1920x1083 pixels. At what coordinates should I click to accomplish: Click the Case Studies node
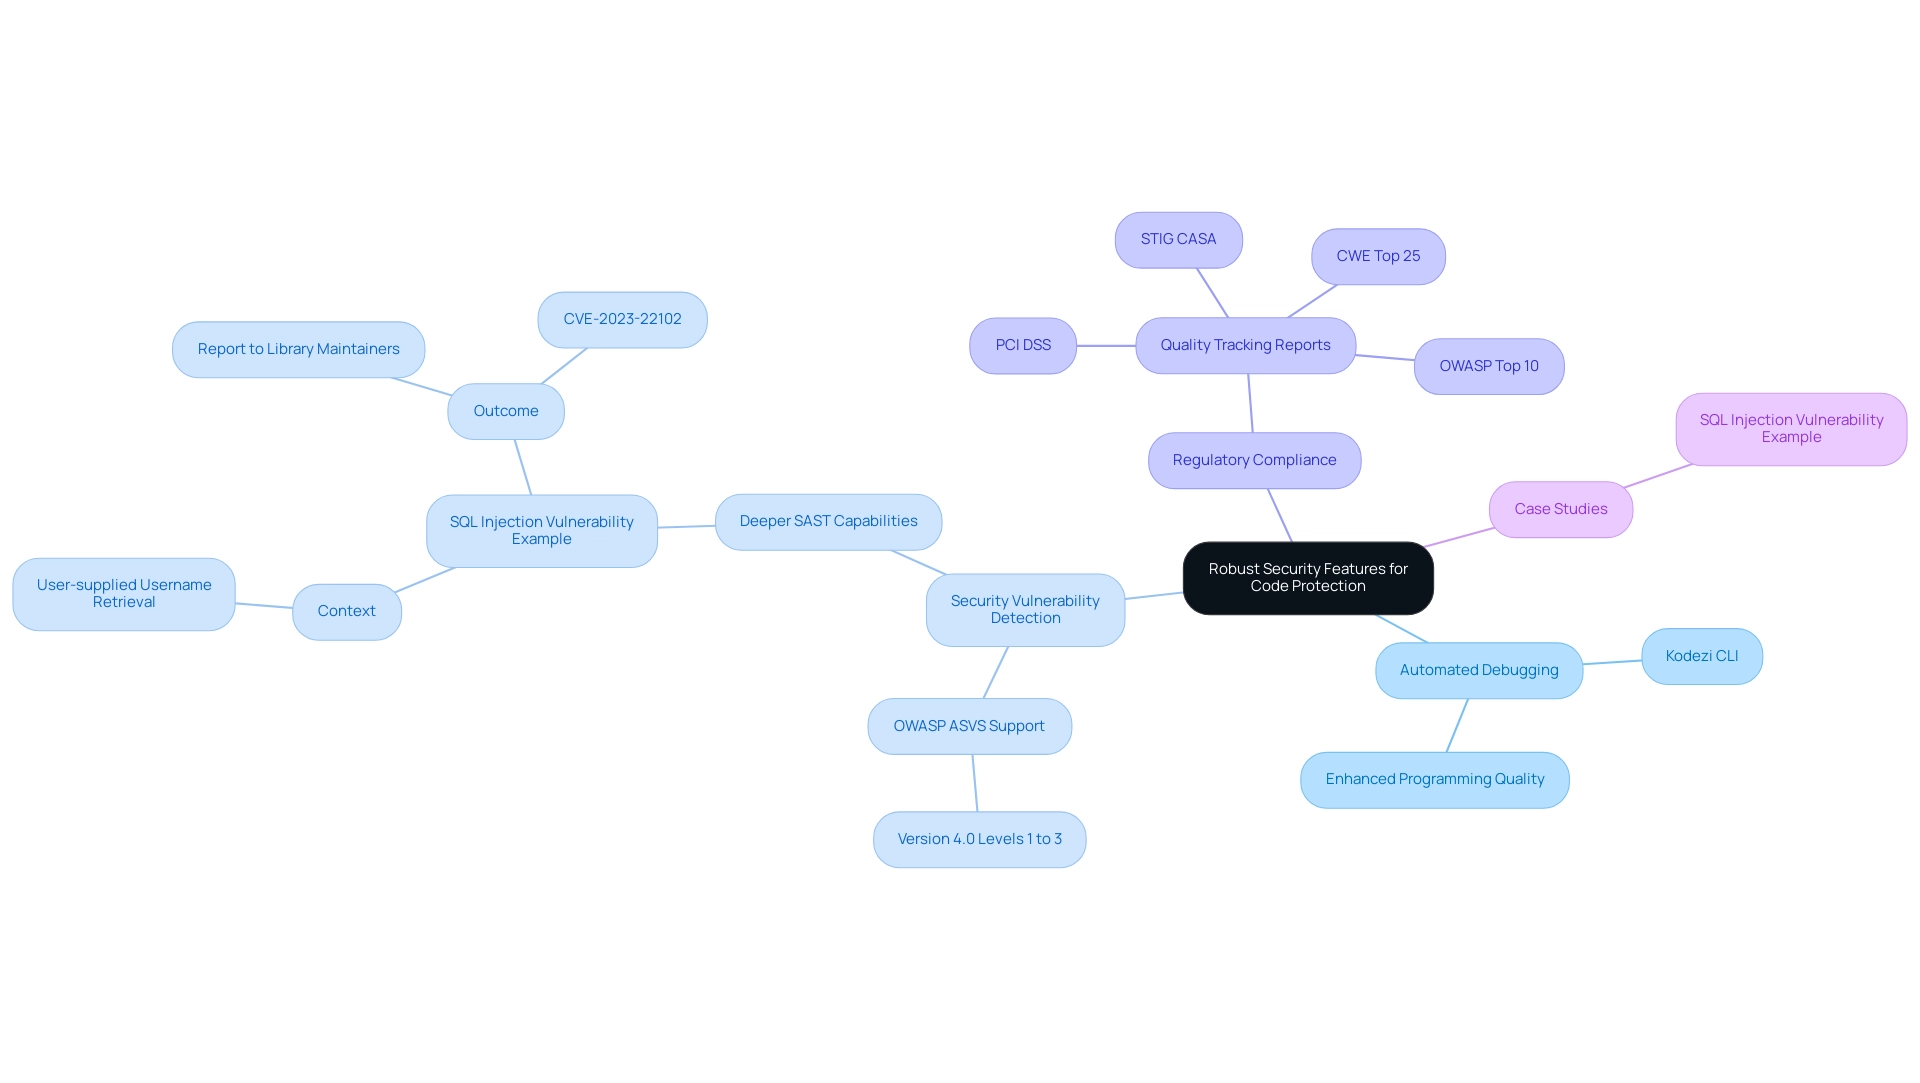click(x=1561, y=508)
